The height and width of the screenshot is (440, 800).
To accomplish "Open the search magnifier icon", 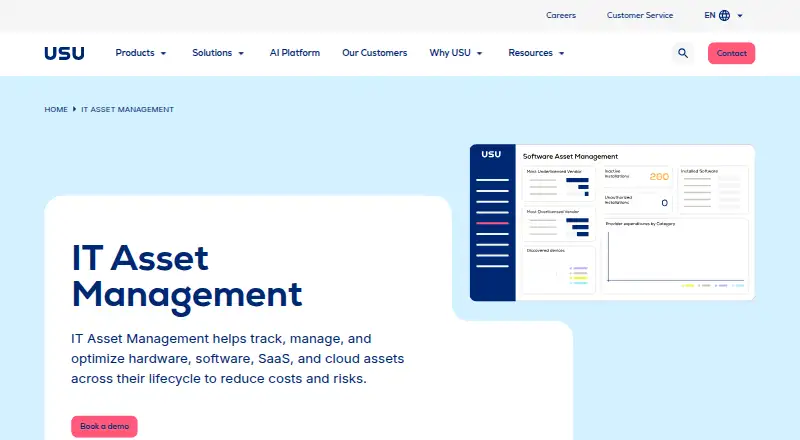I will [683, 53].
